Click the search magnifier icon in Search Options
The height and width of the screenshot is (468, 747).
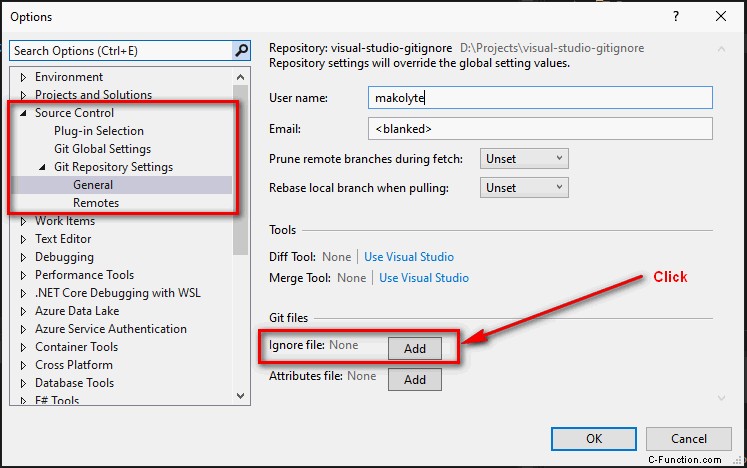click(x=241, y=50)
